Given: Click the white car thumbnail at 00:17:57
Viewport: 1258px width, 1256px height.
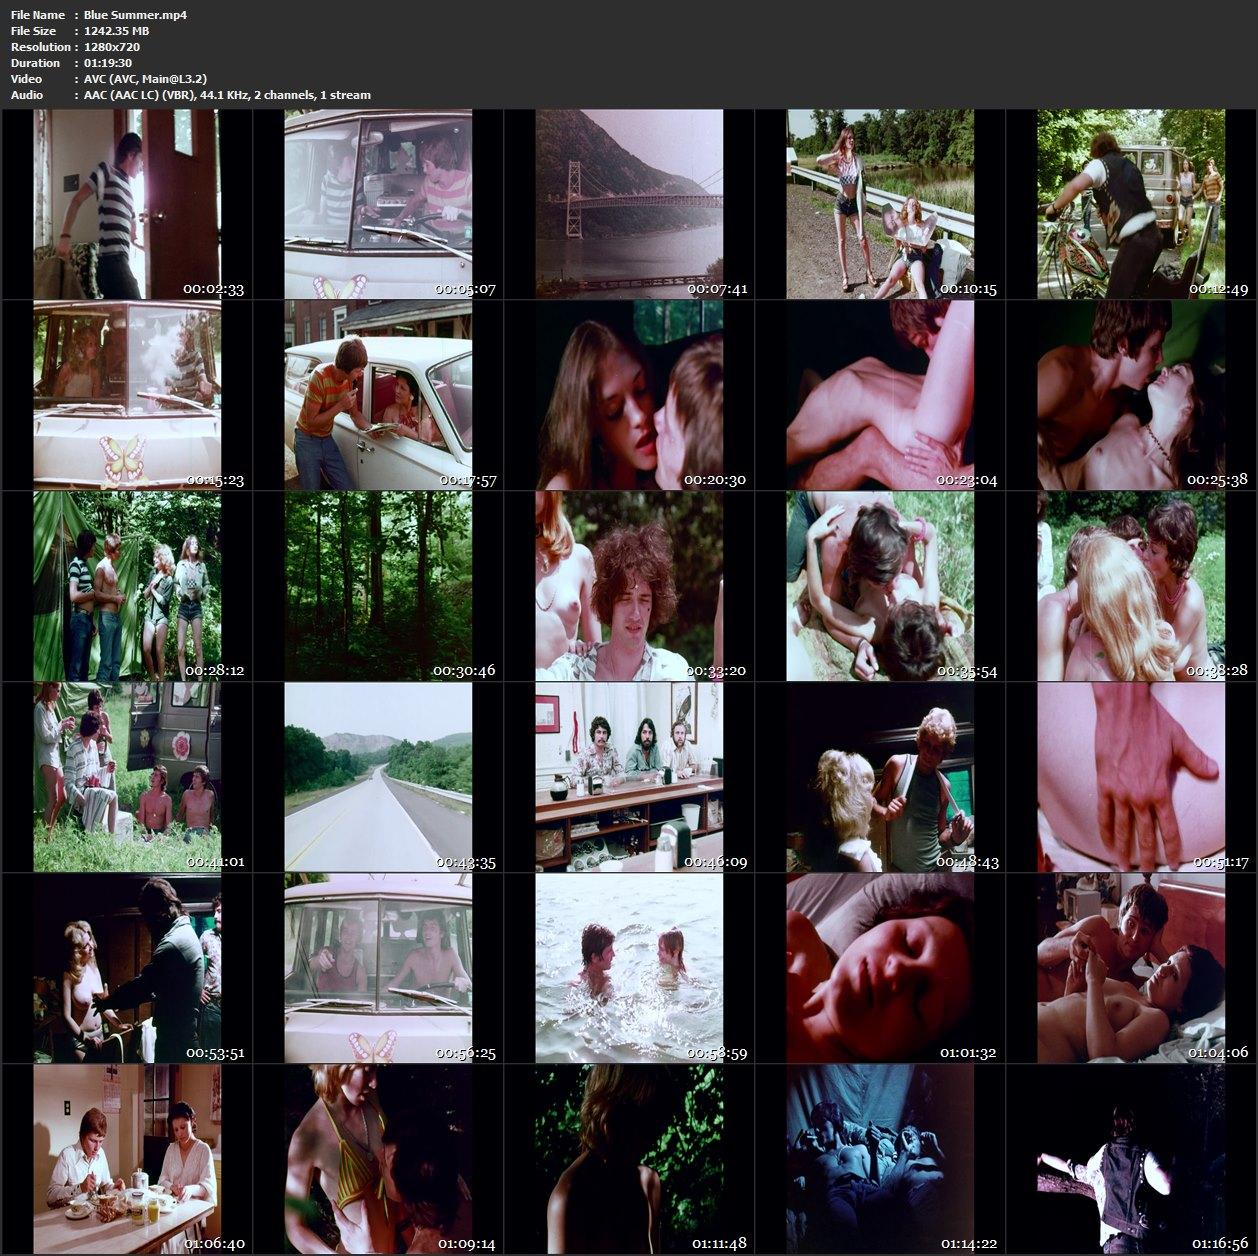Looking at the screenshot, I should [x=378, y=396].
